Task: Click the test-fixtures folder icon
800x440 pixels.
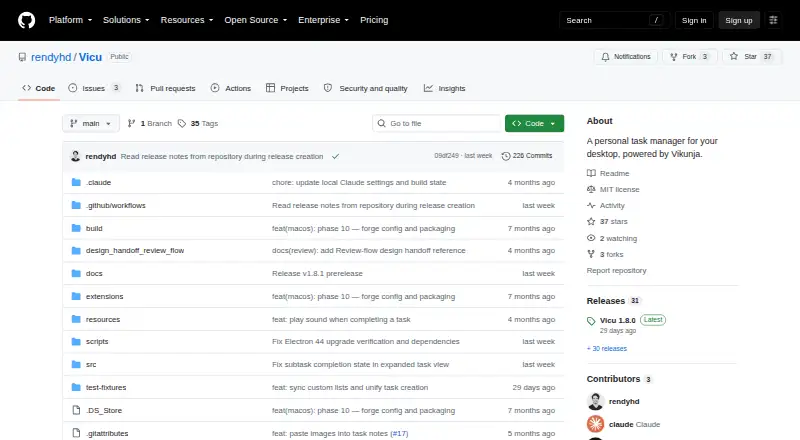Action: coord(76,387)
